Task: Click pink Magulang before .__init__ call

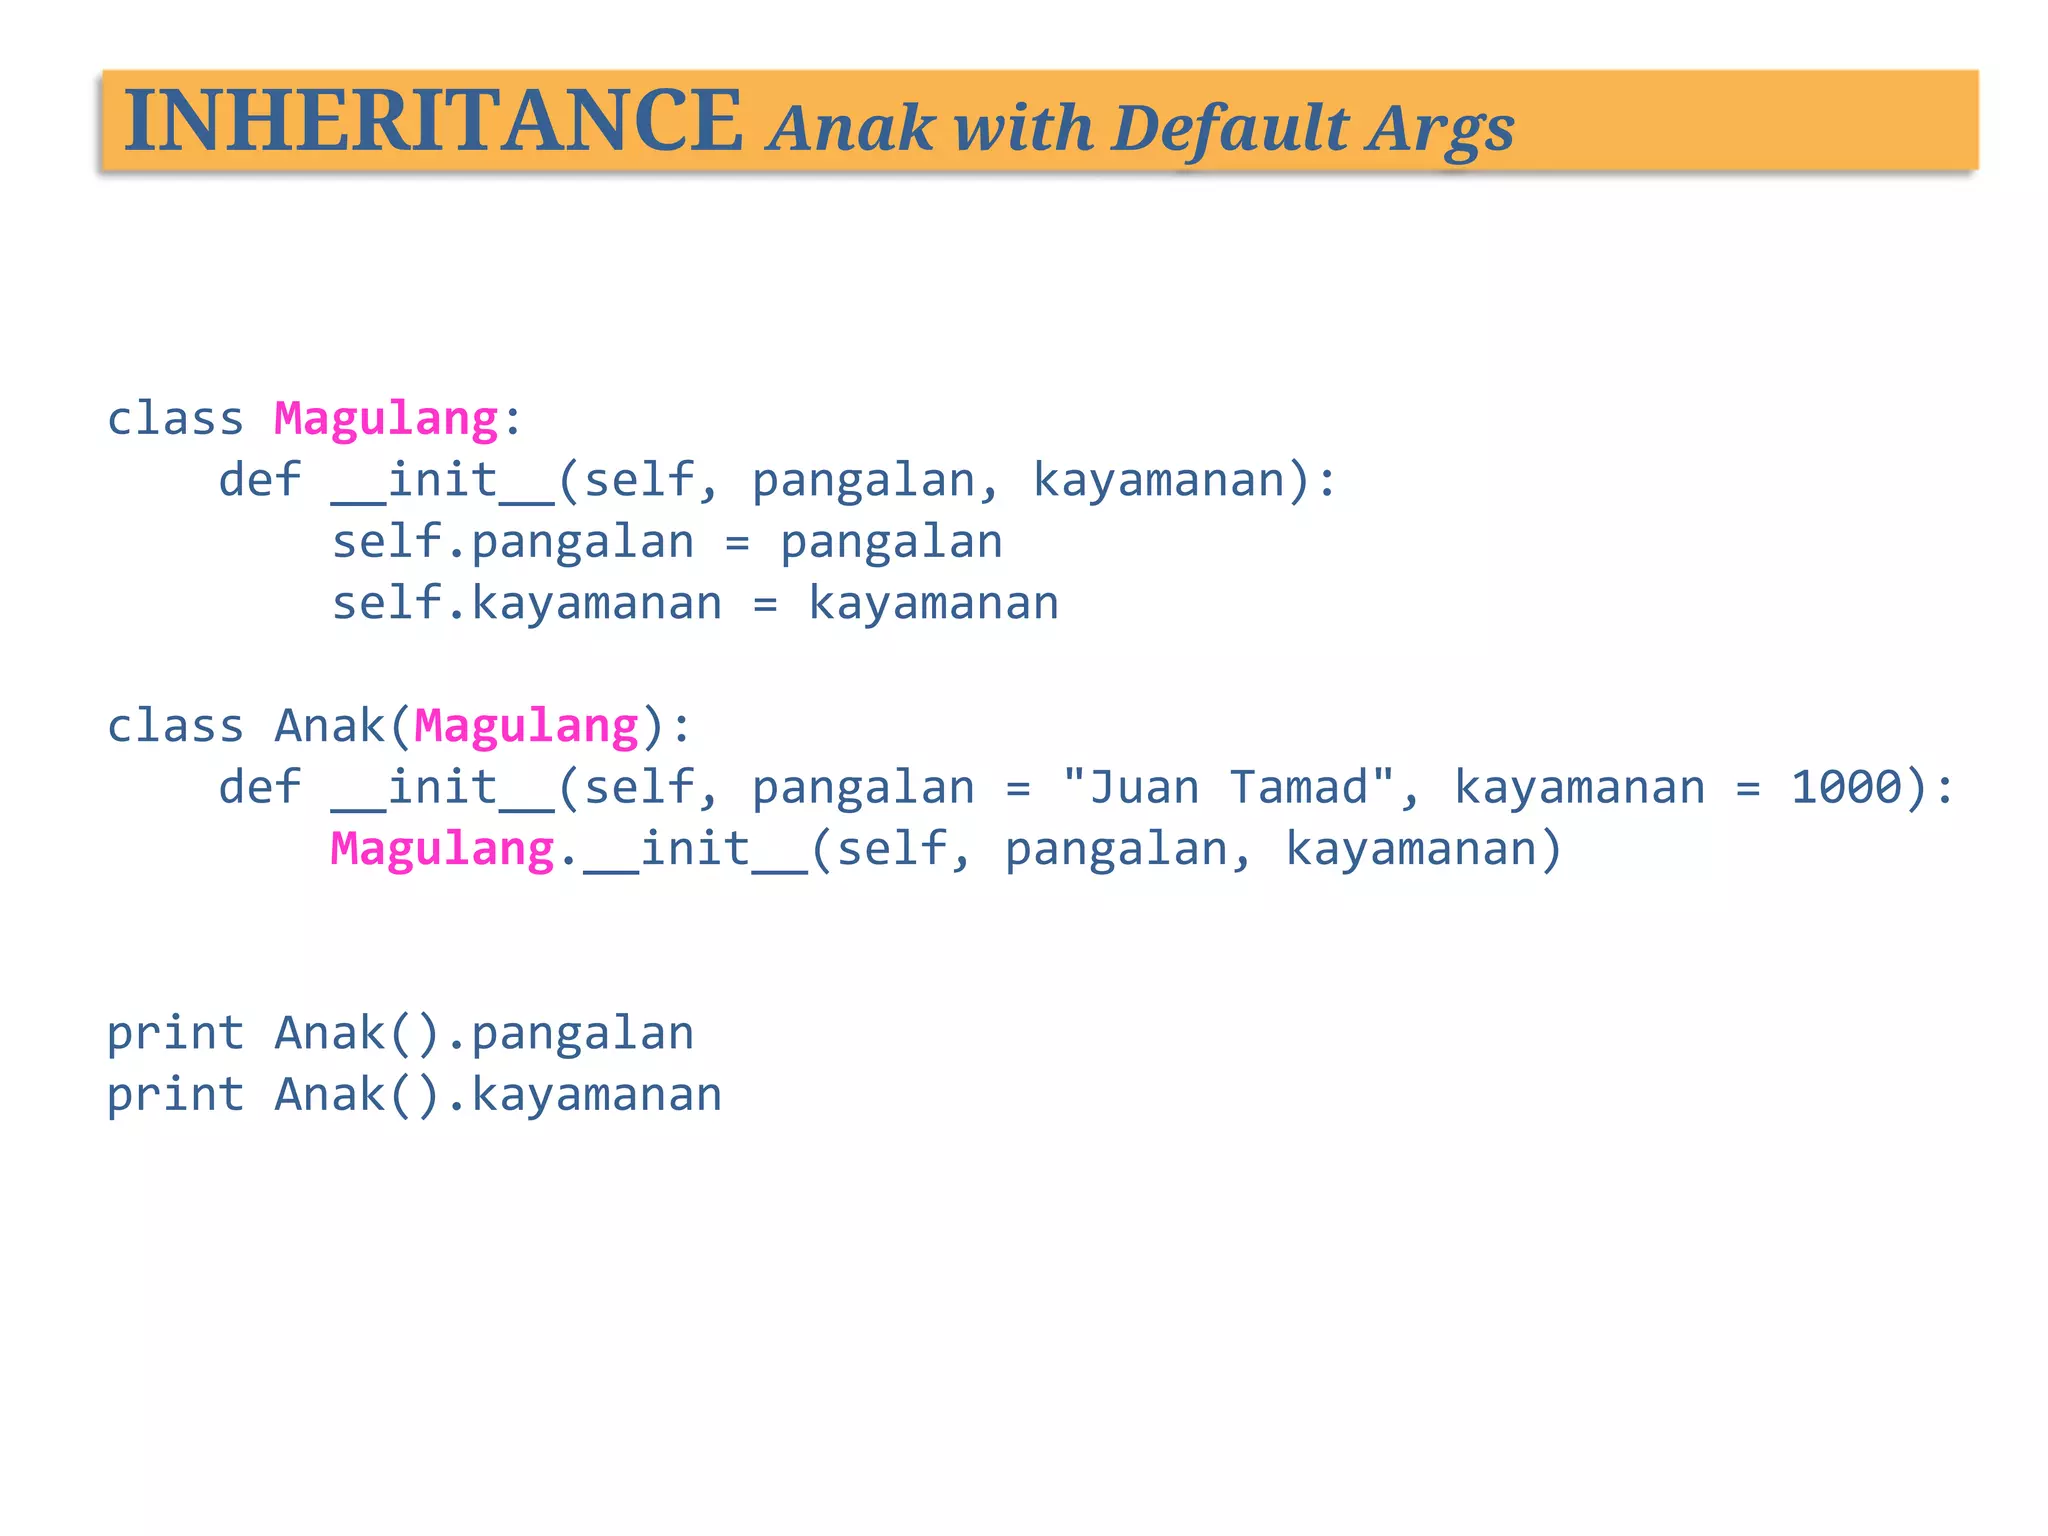Action: point(442,850)
